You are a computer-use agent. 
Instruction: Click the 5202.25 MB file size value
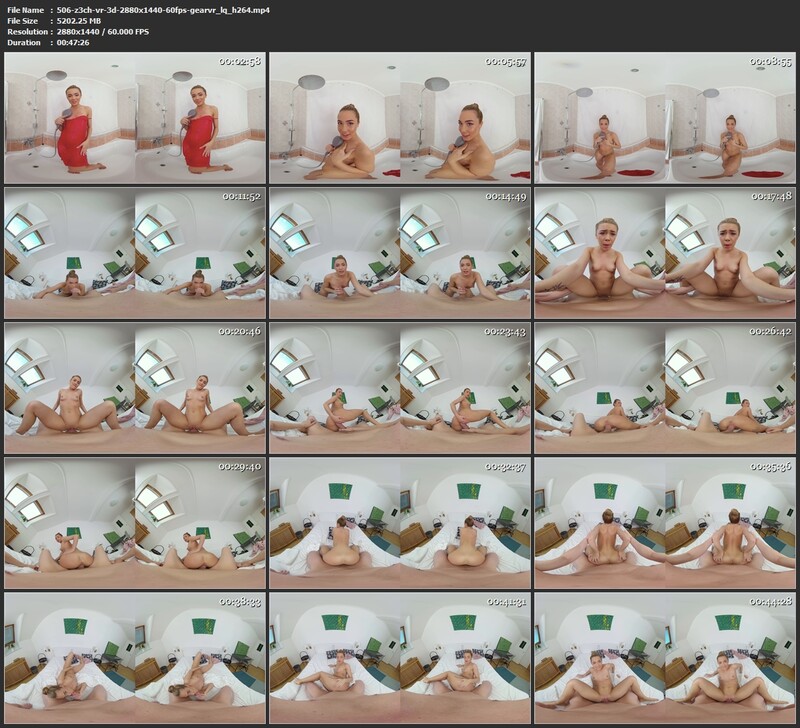(82, 20)
